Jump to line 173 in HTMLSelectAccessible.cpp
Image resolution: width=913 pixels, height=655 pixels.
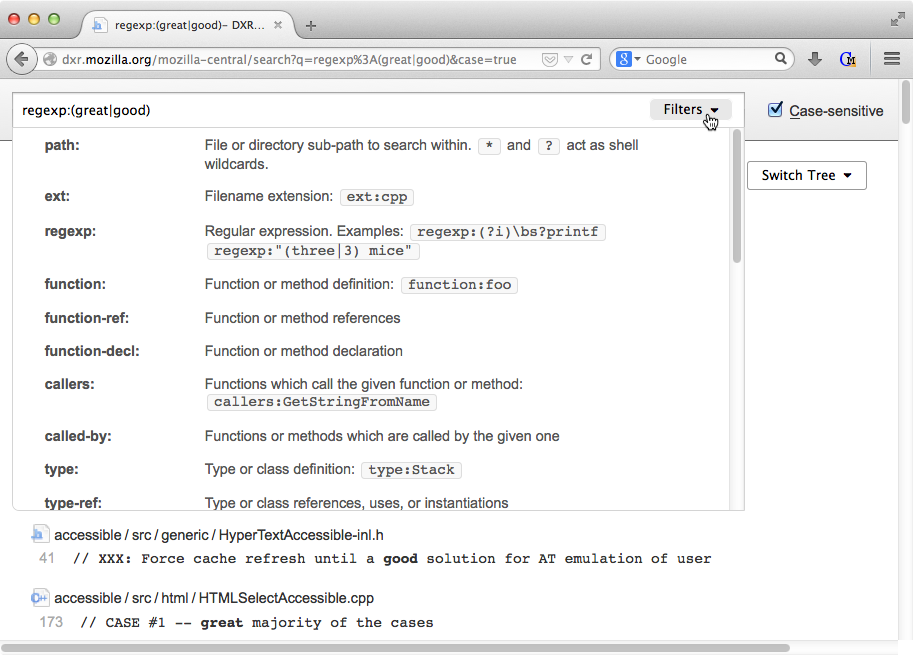[50, 621]
